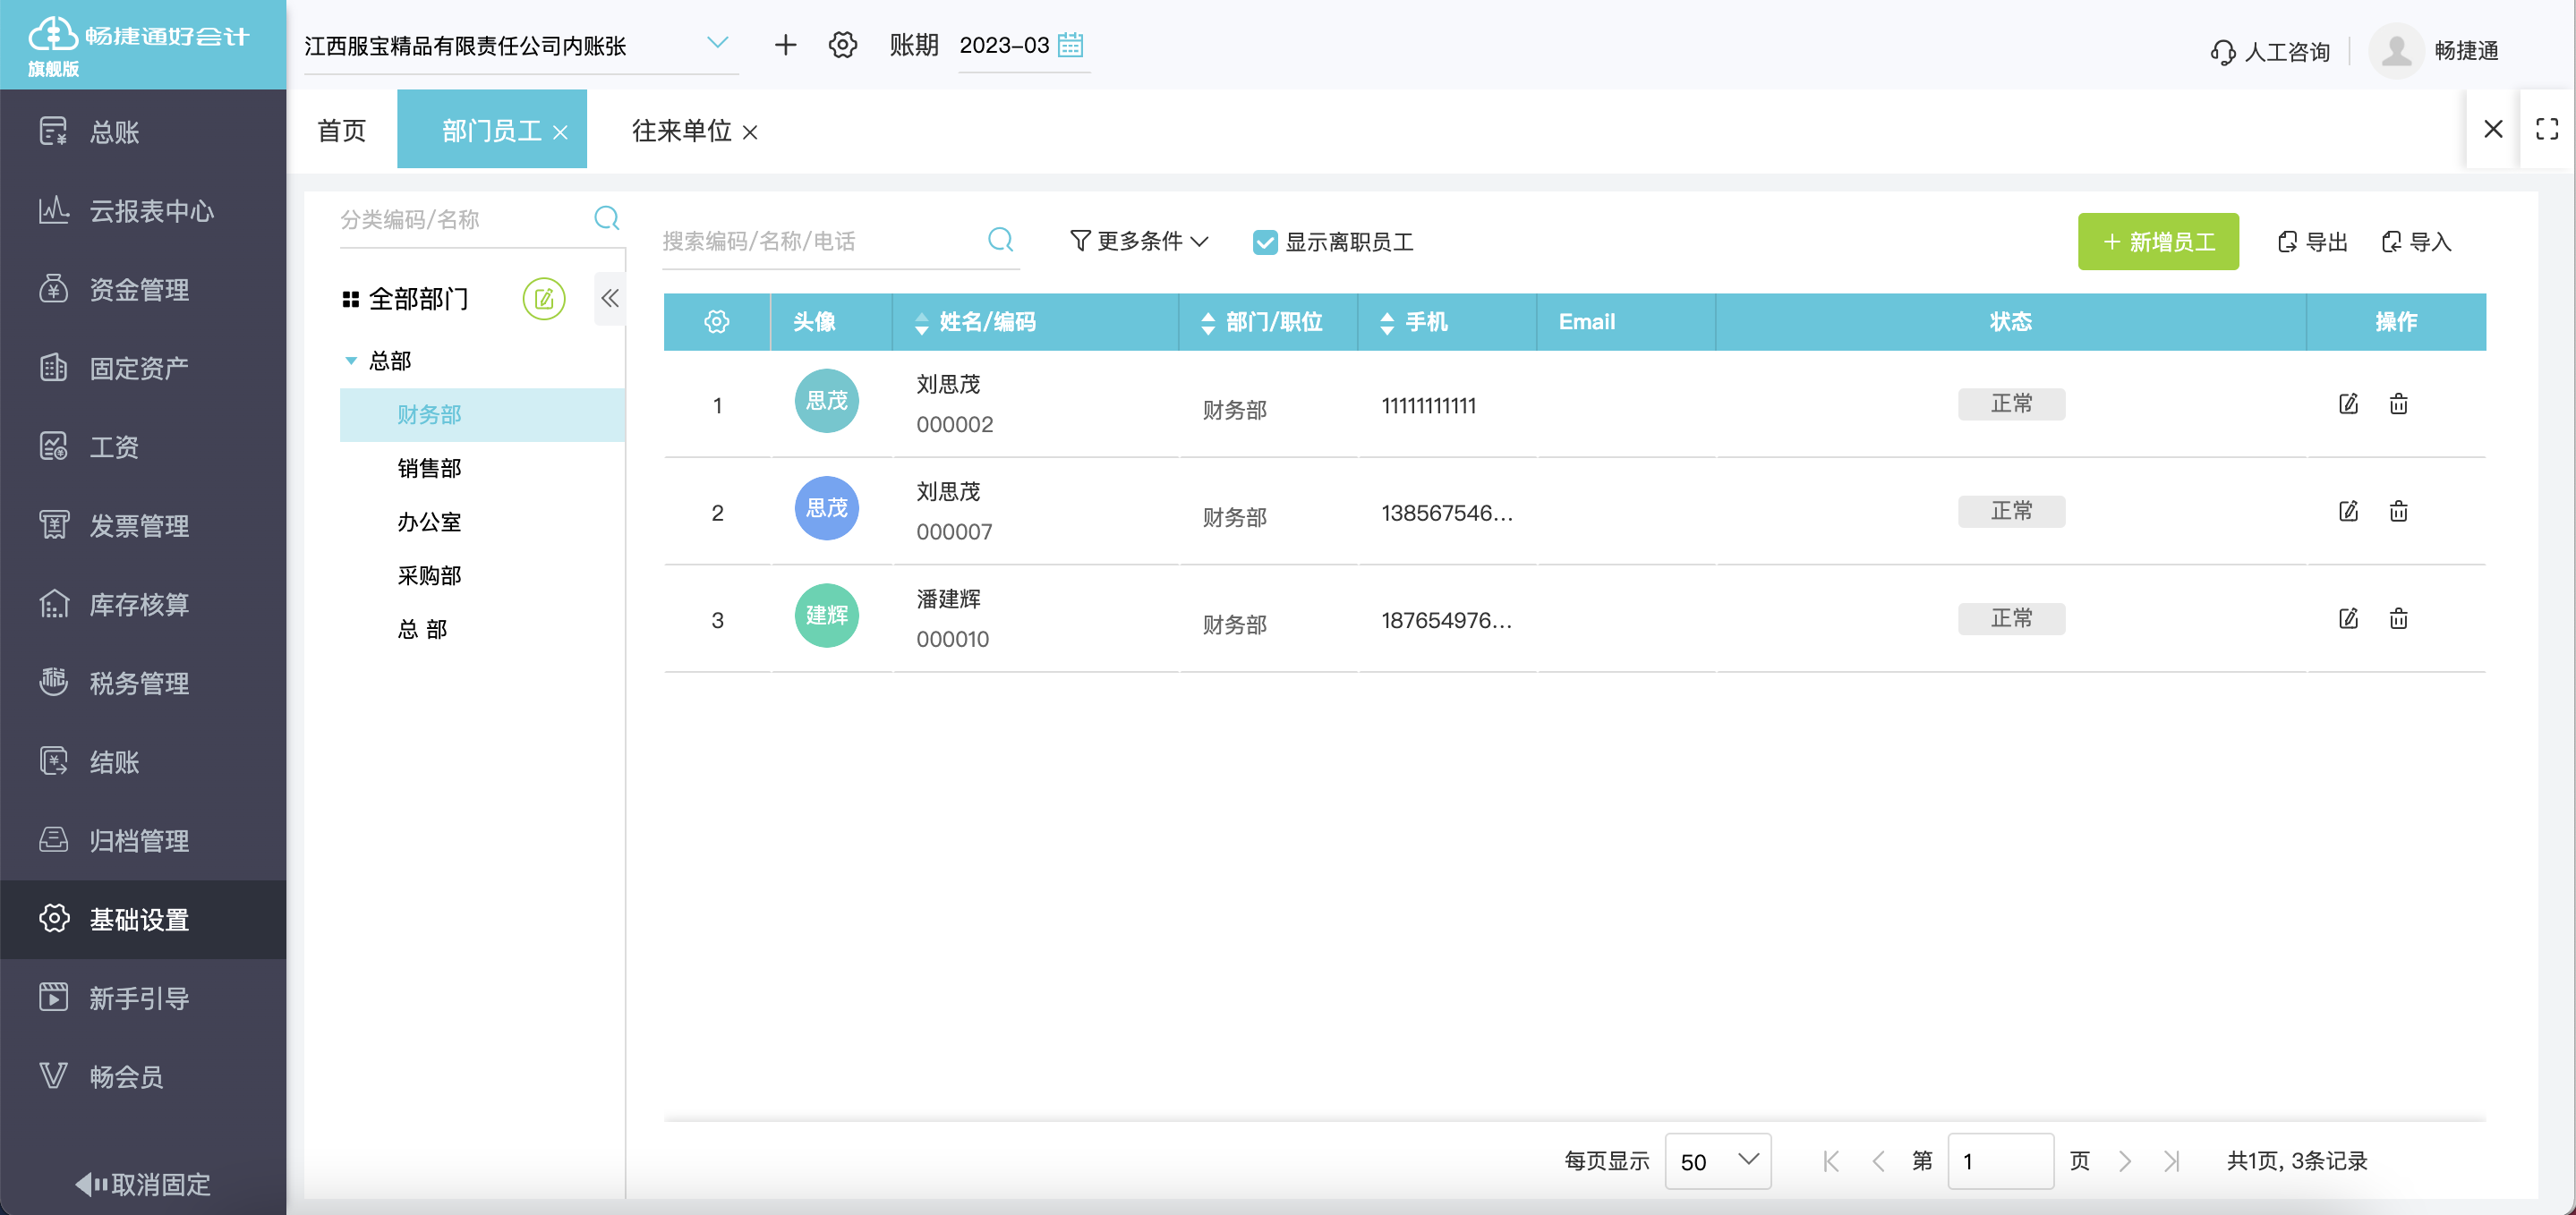Click the settings gear icon in employee row
The image size is (2576, 1215).
tap(716, 322)
